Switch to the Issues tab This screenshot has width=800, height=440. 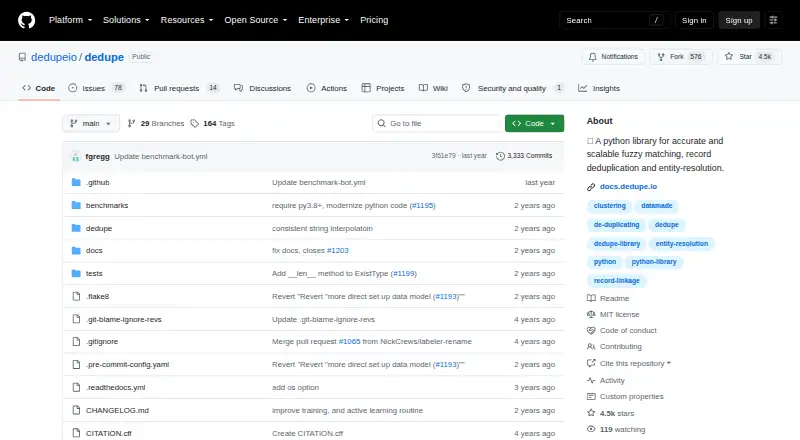pyautogui.click(x=96, y=88)
